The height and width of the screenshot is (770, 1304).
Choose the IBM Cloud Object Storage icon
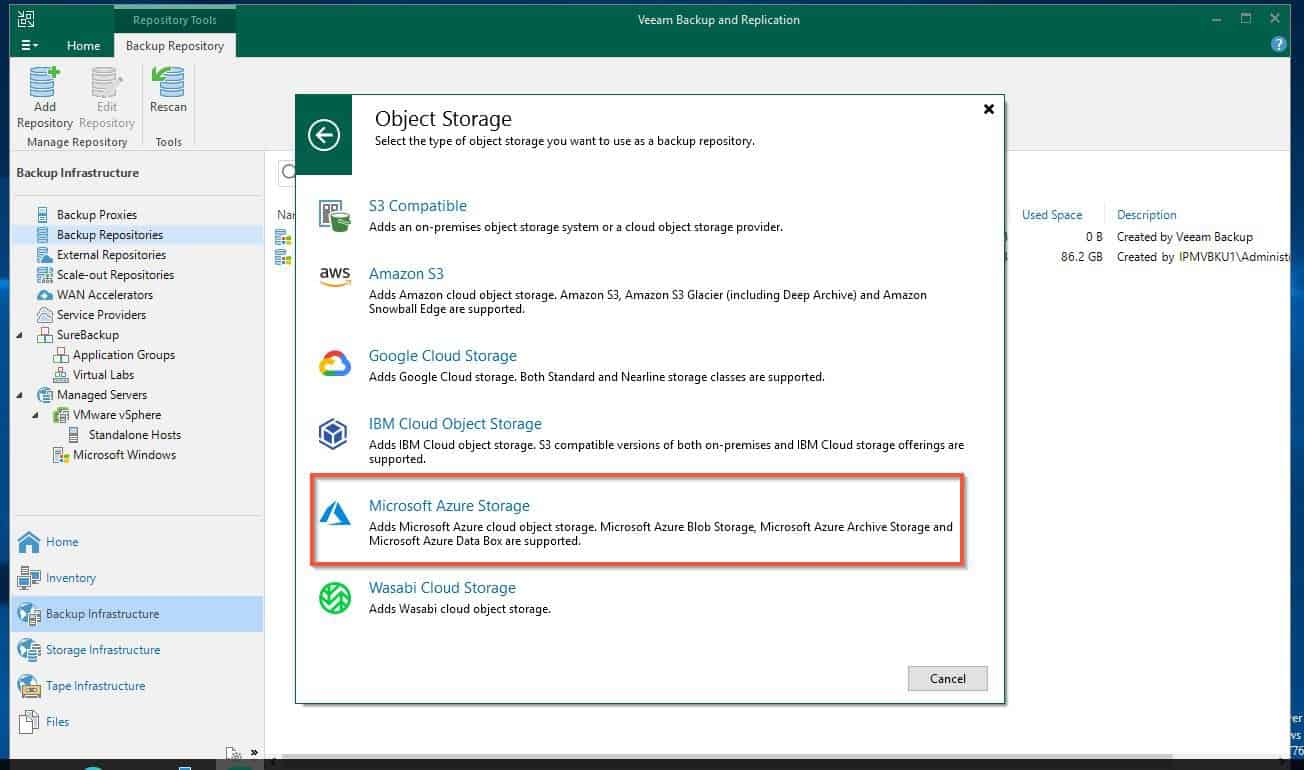(333, 434)
